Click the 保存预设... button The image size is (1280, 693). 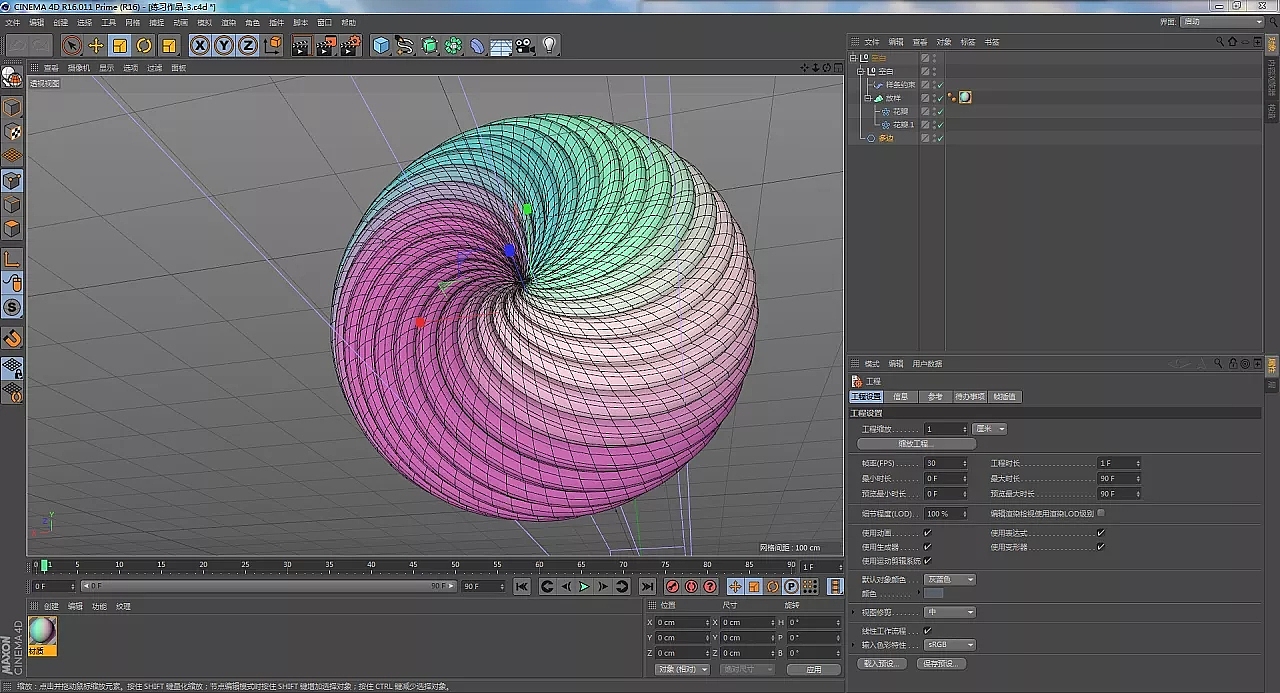[942, 663]
